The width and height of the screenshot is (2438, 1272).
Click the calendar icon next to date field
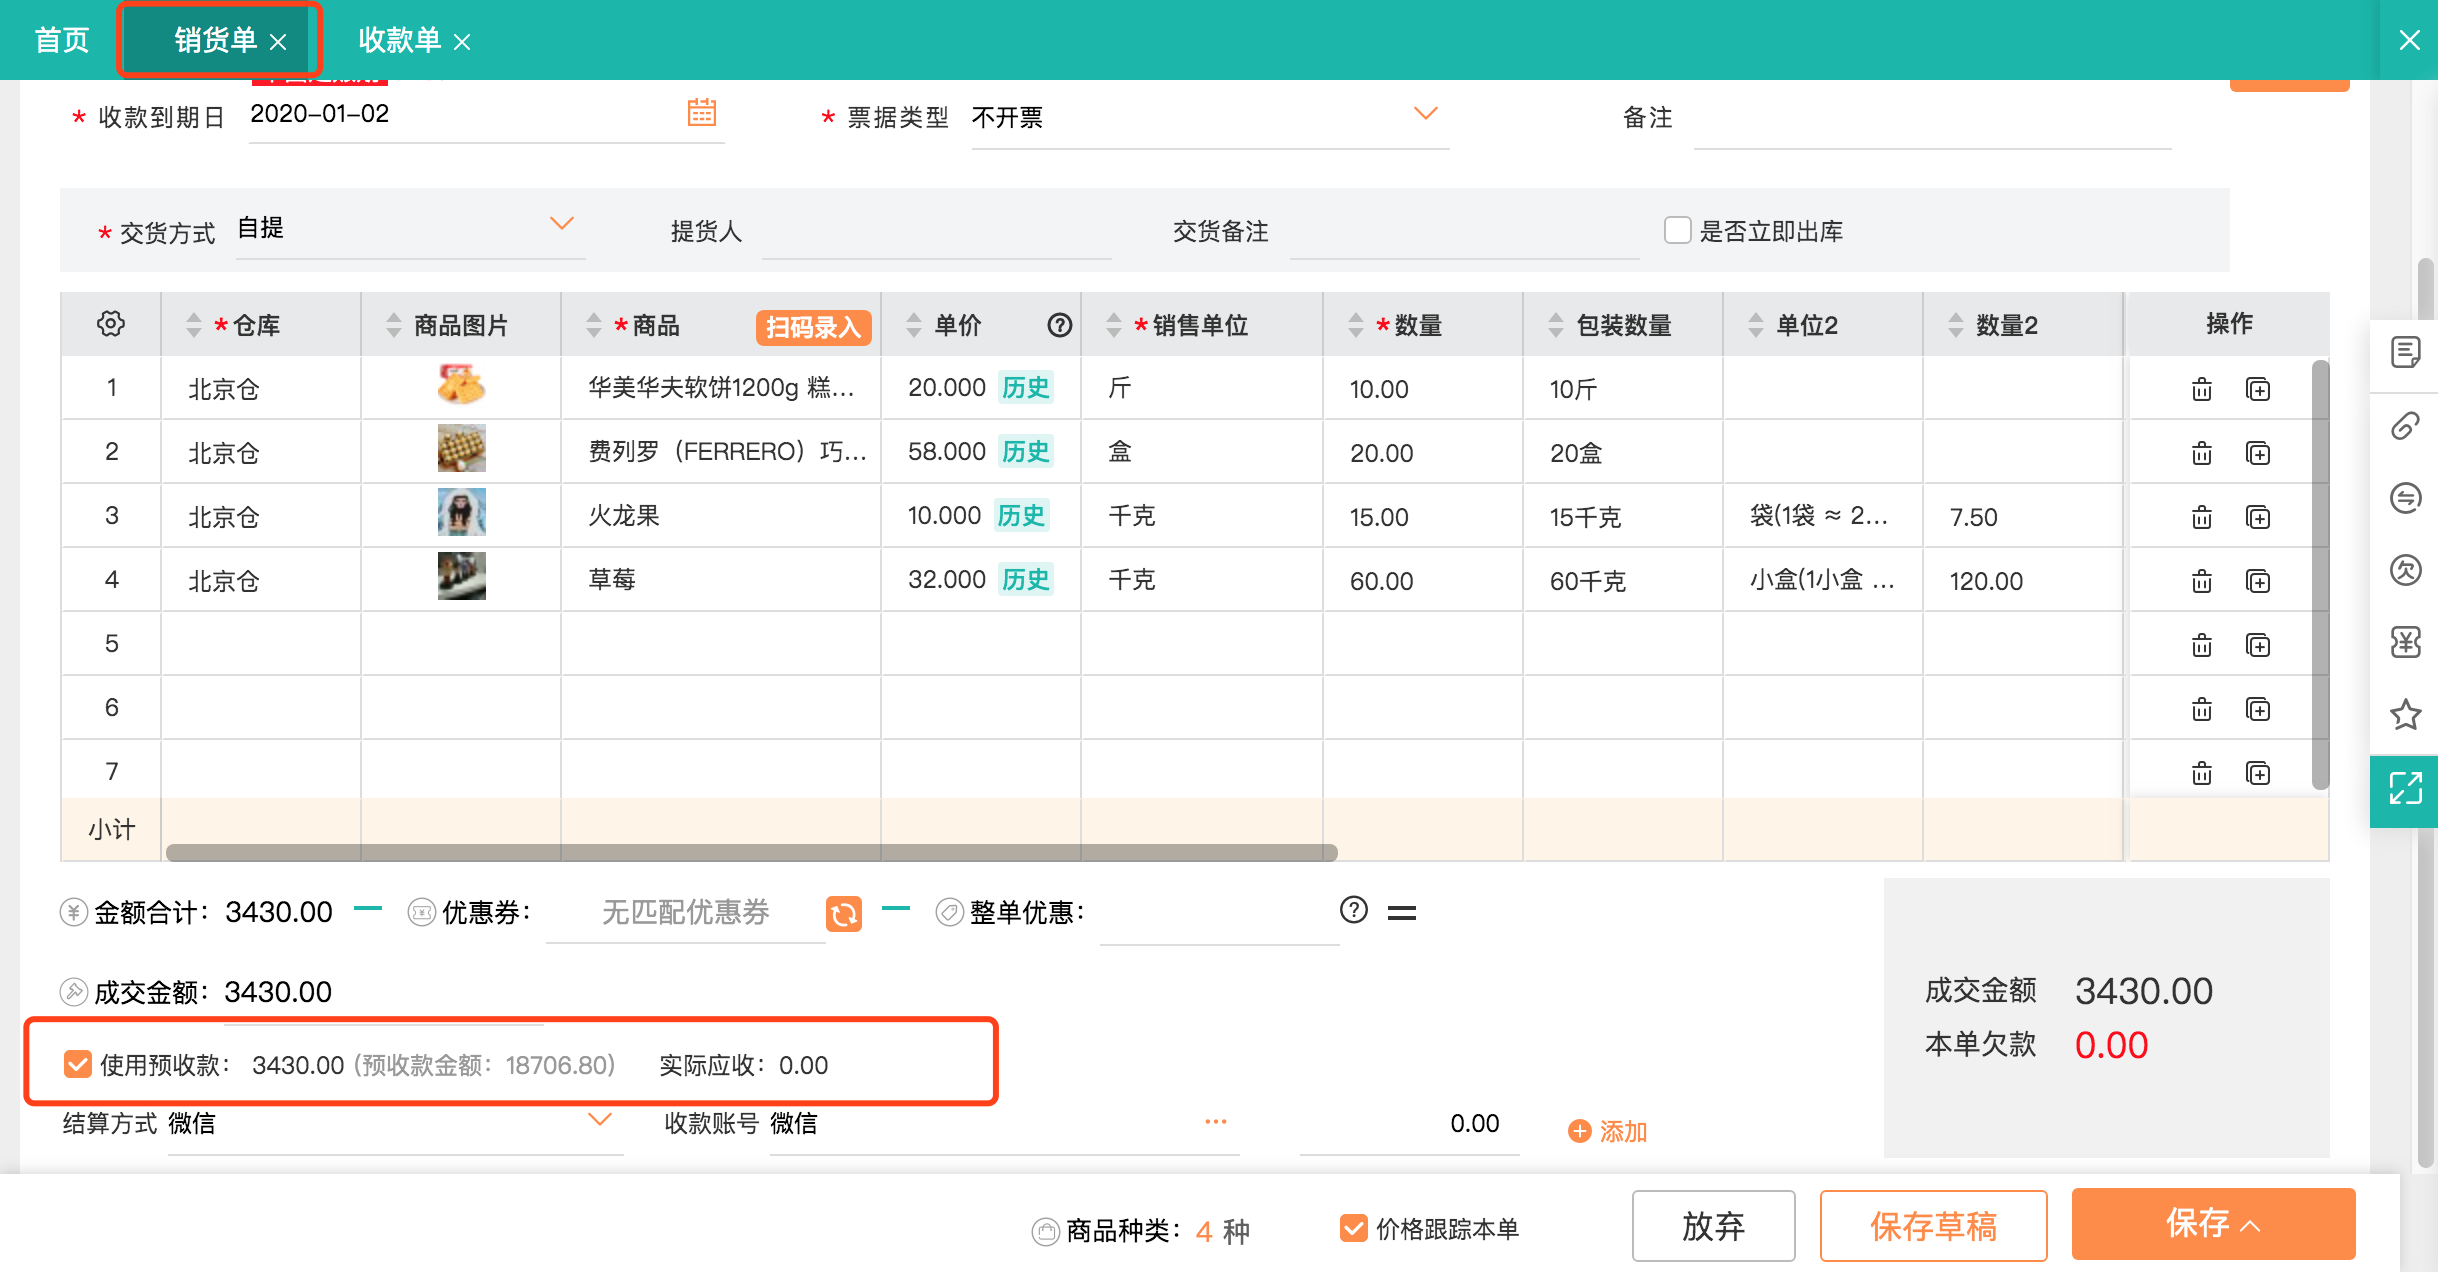click(701, 113)
